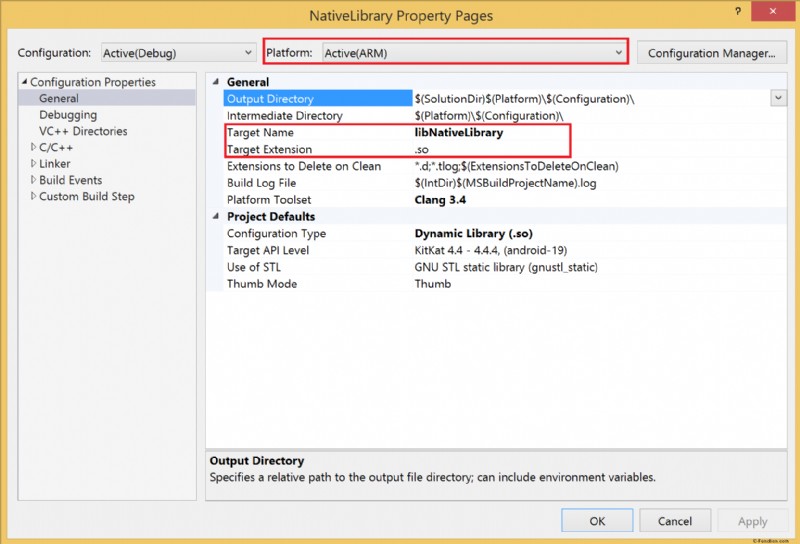Image resolution: width=800 pixels, height=544 pixels.
Task: Collapse the General property group
Action: 216,83
